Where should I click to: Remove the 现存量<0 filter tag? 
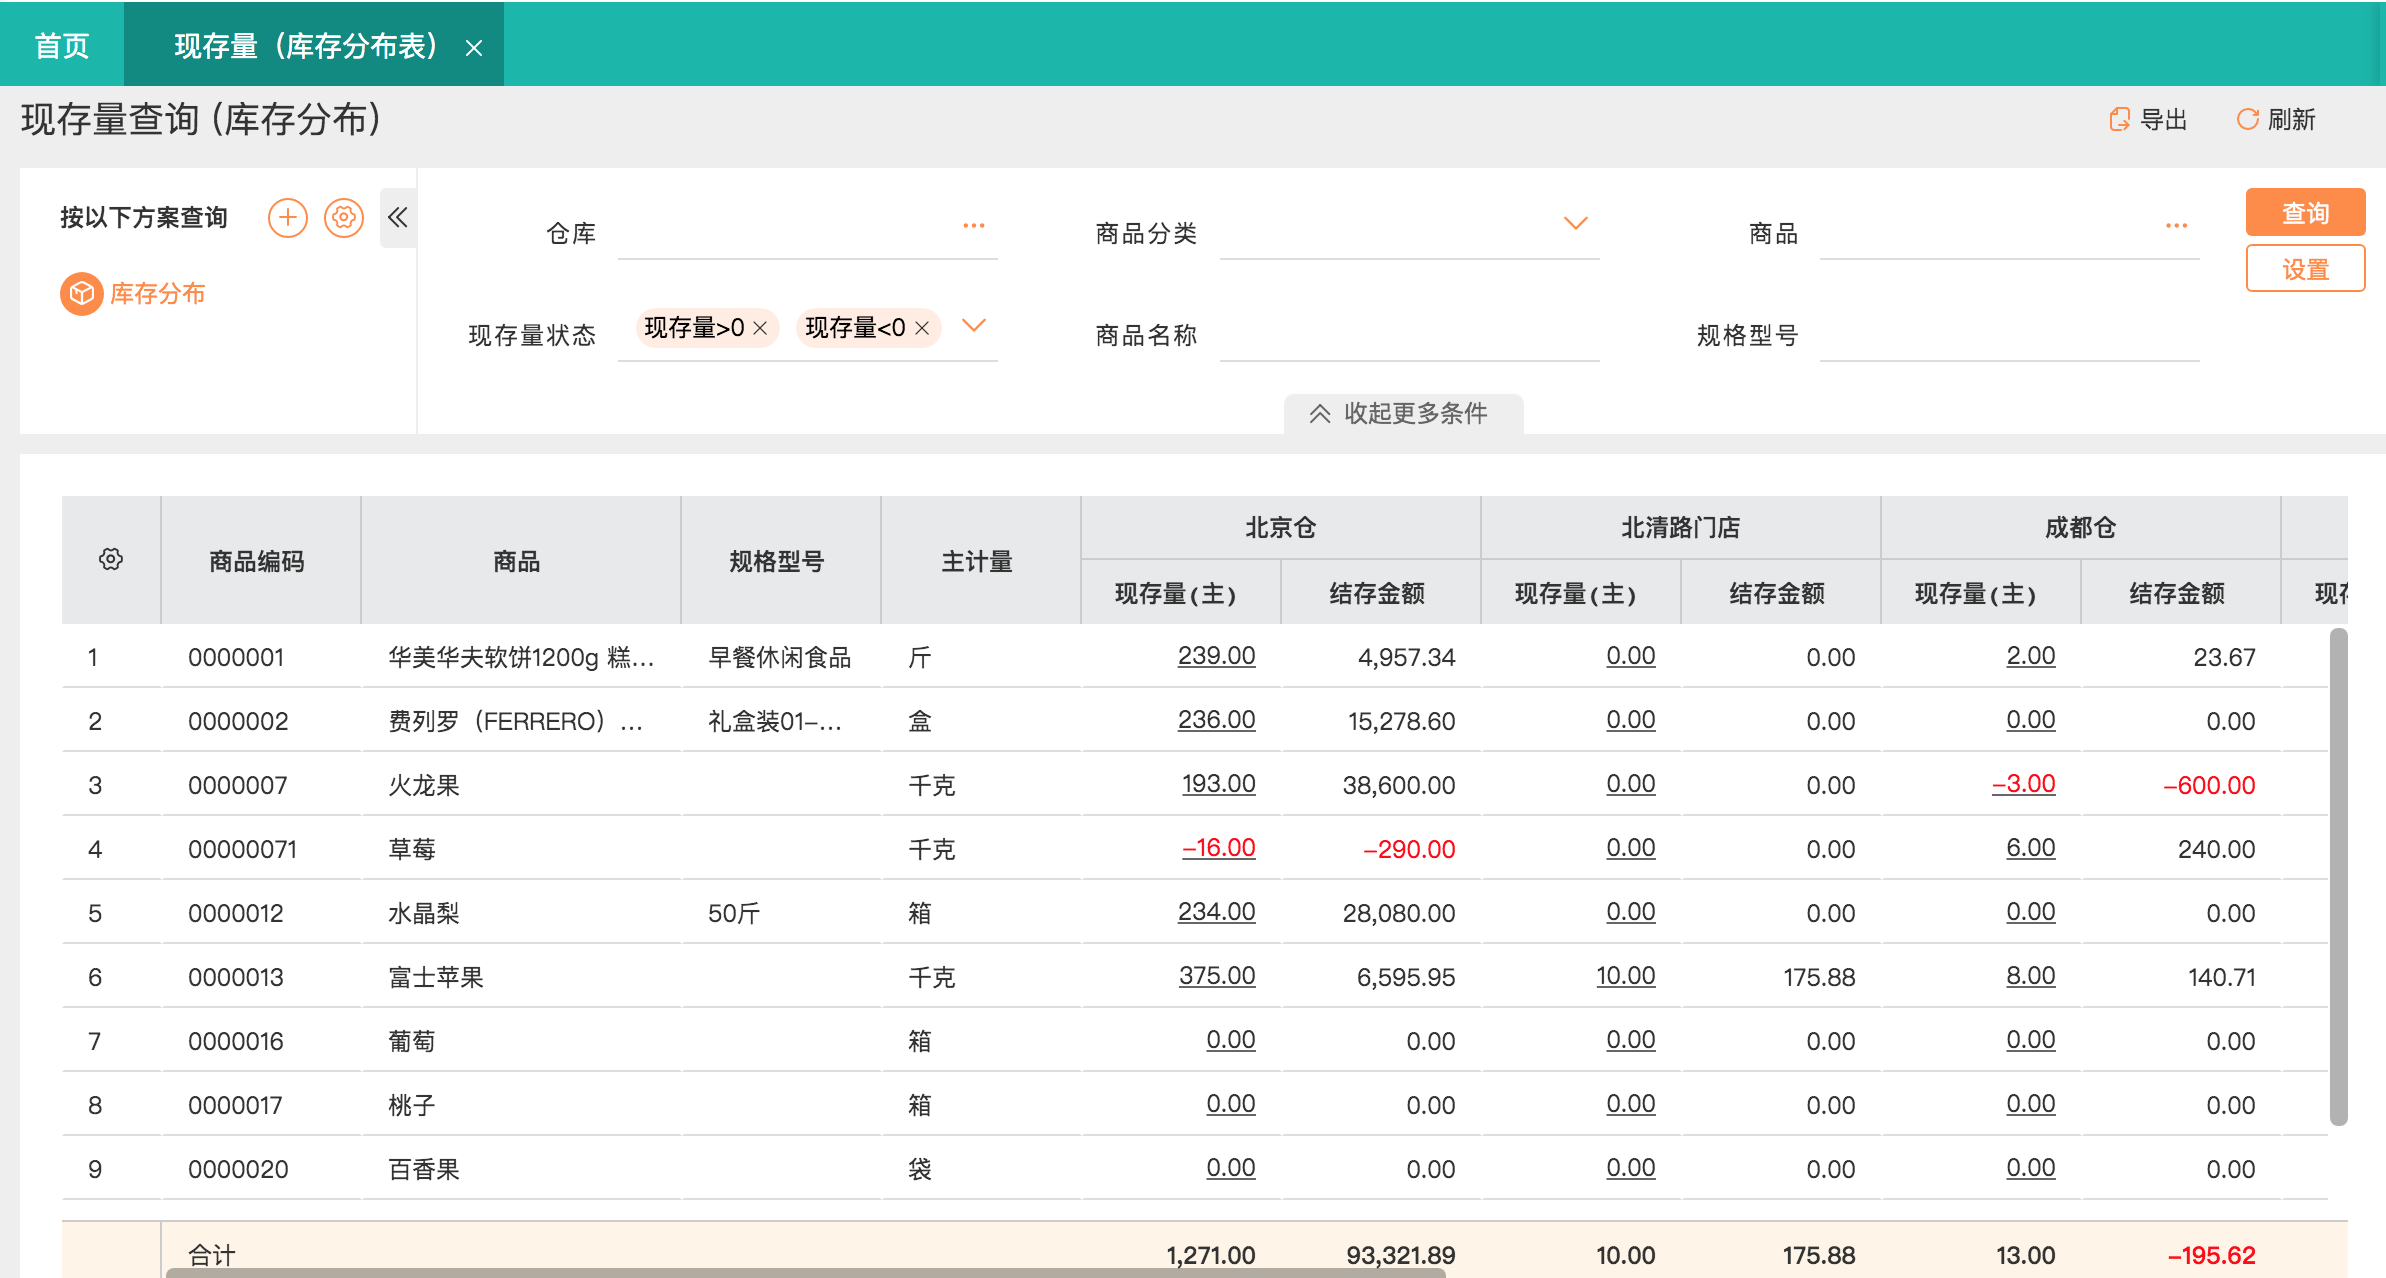pyautogui.click(x=918, y=328)
